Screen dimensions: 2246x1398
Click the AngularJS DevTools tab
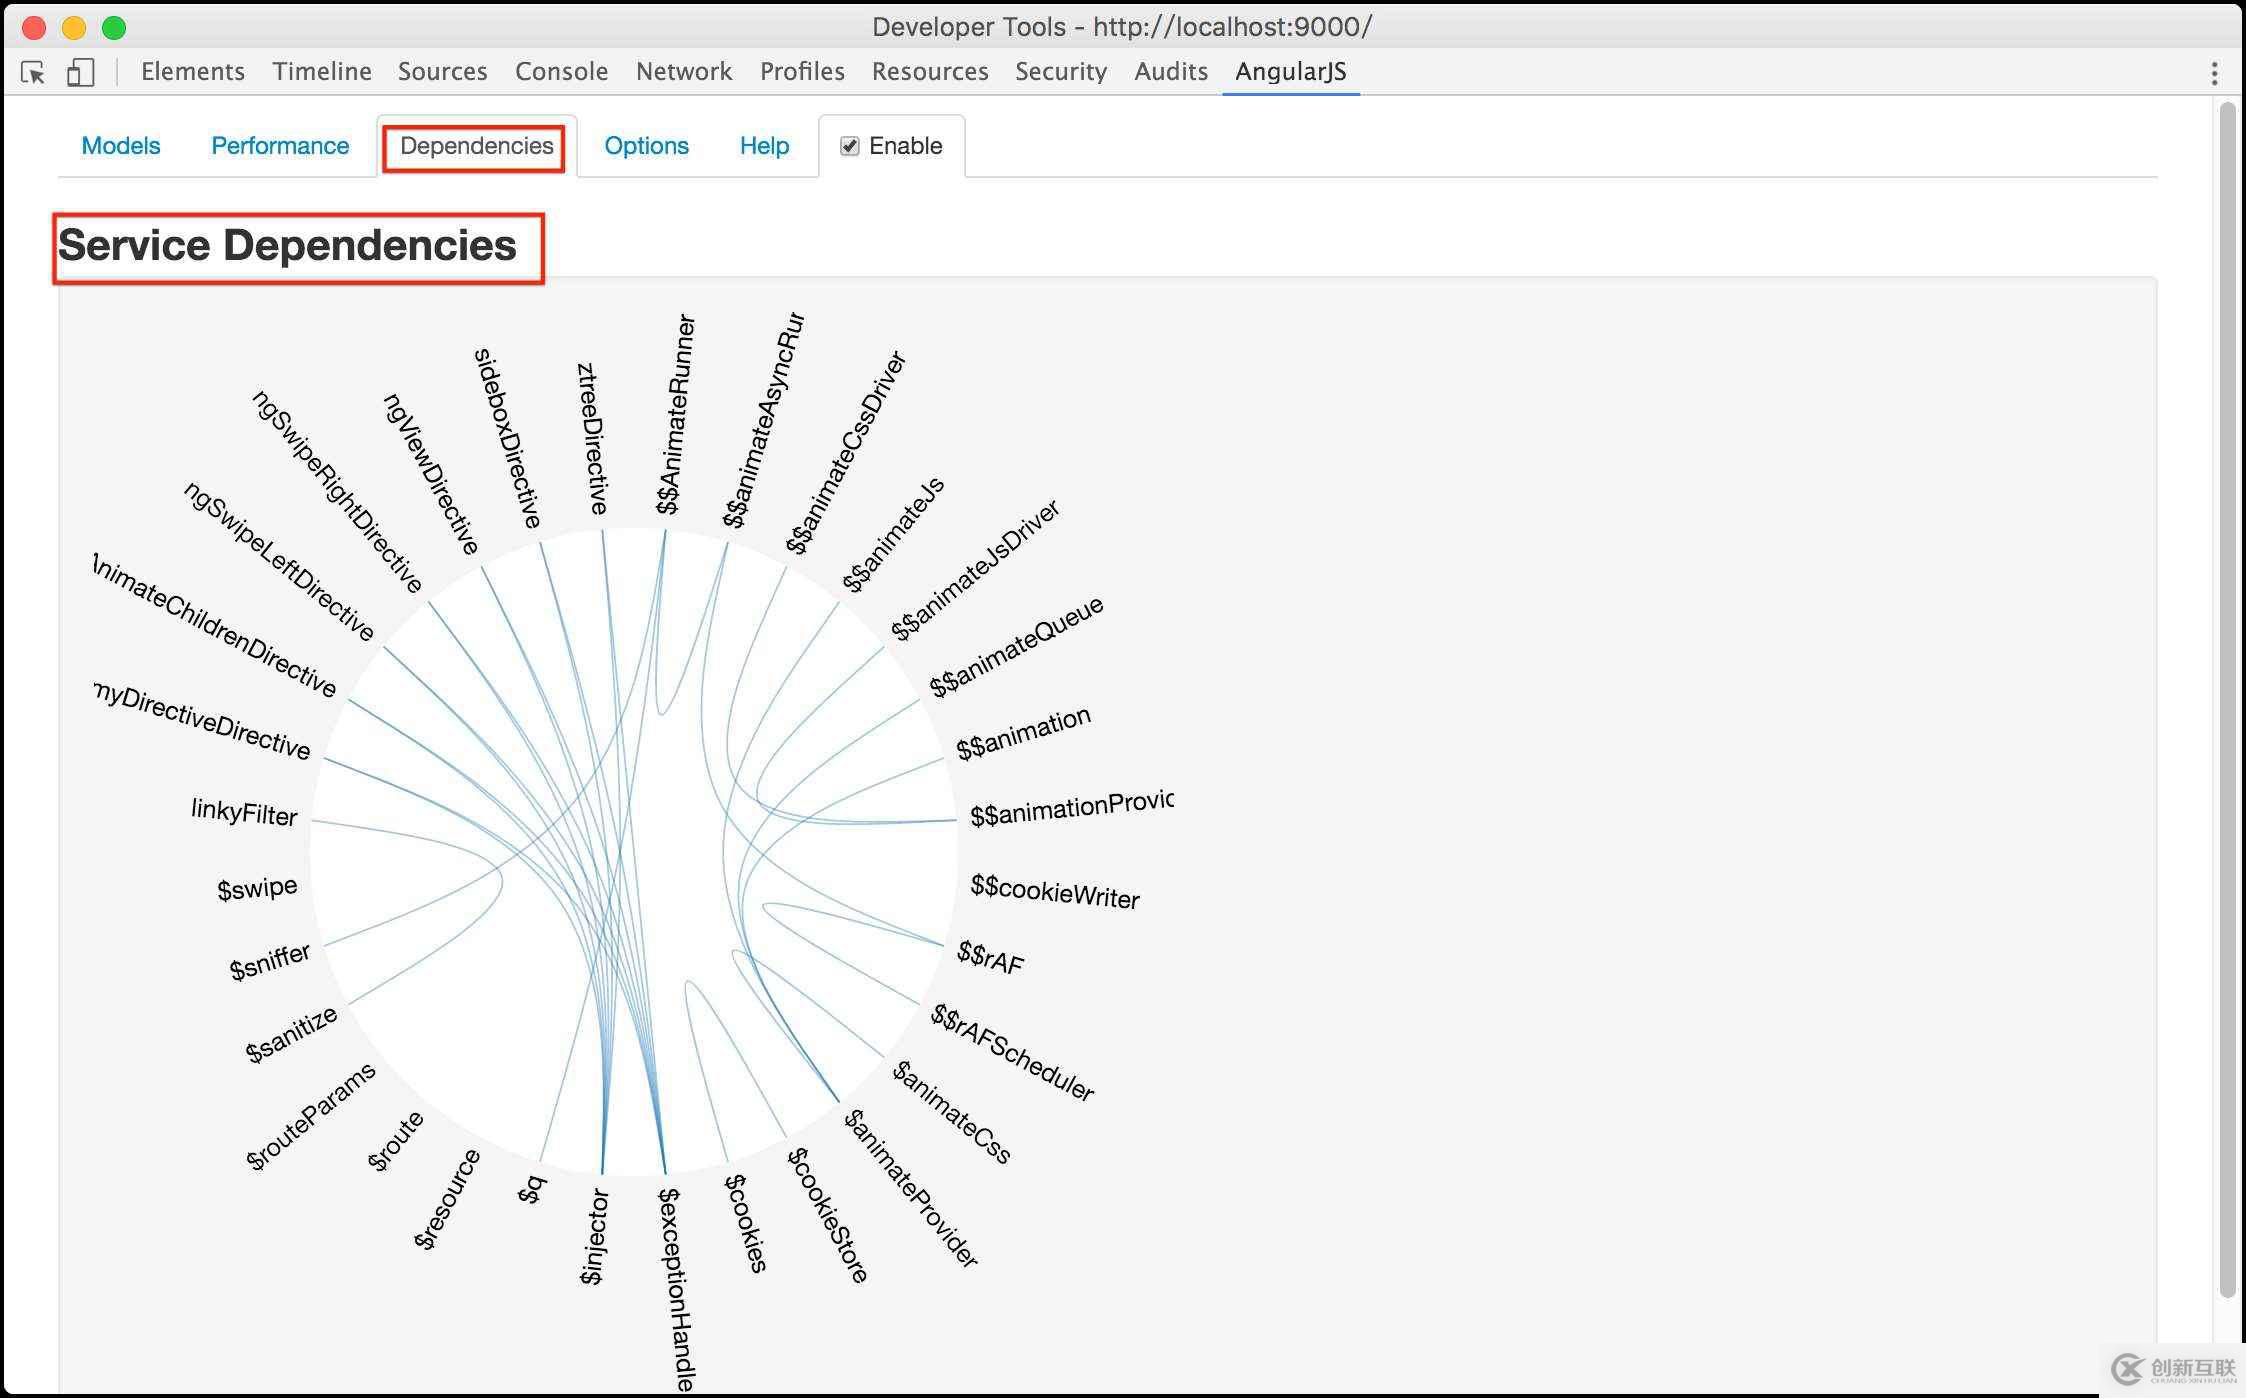(x=1288, y=71)
